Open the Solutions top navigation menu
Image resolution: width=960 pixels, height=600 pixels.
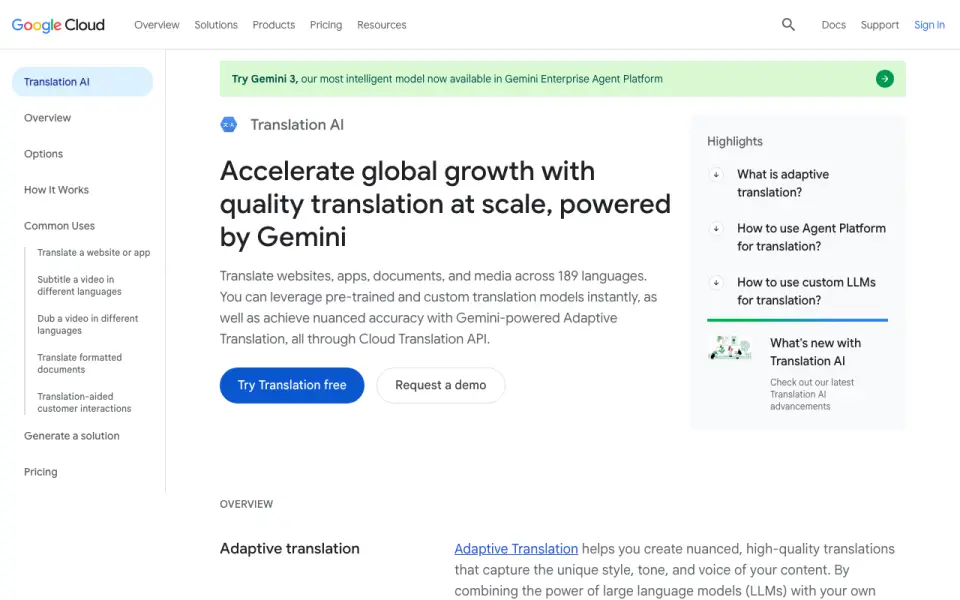pyautogui.click(x=216, y=24)
